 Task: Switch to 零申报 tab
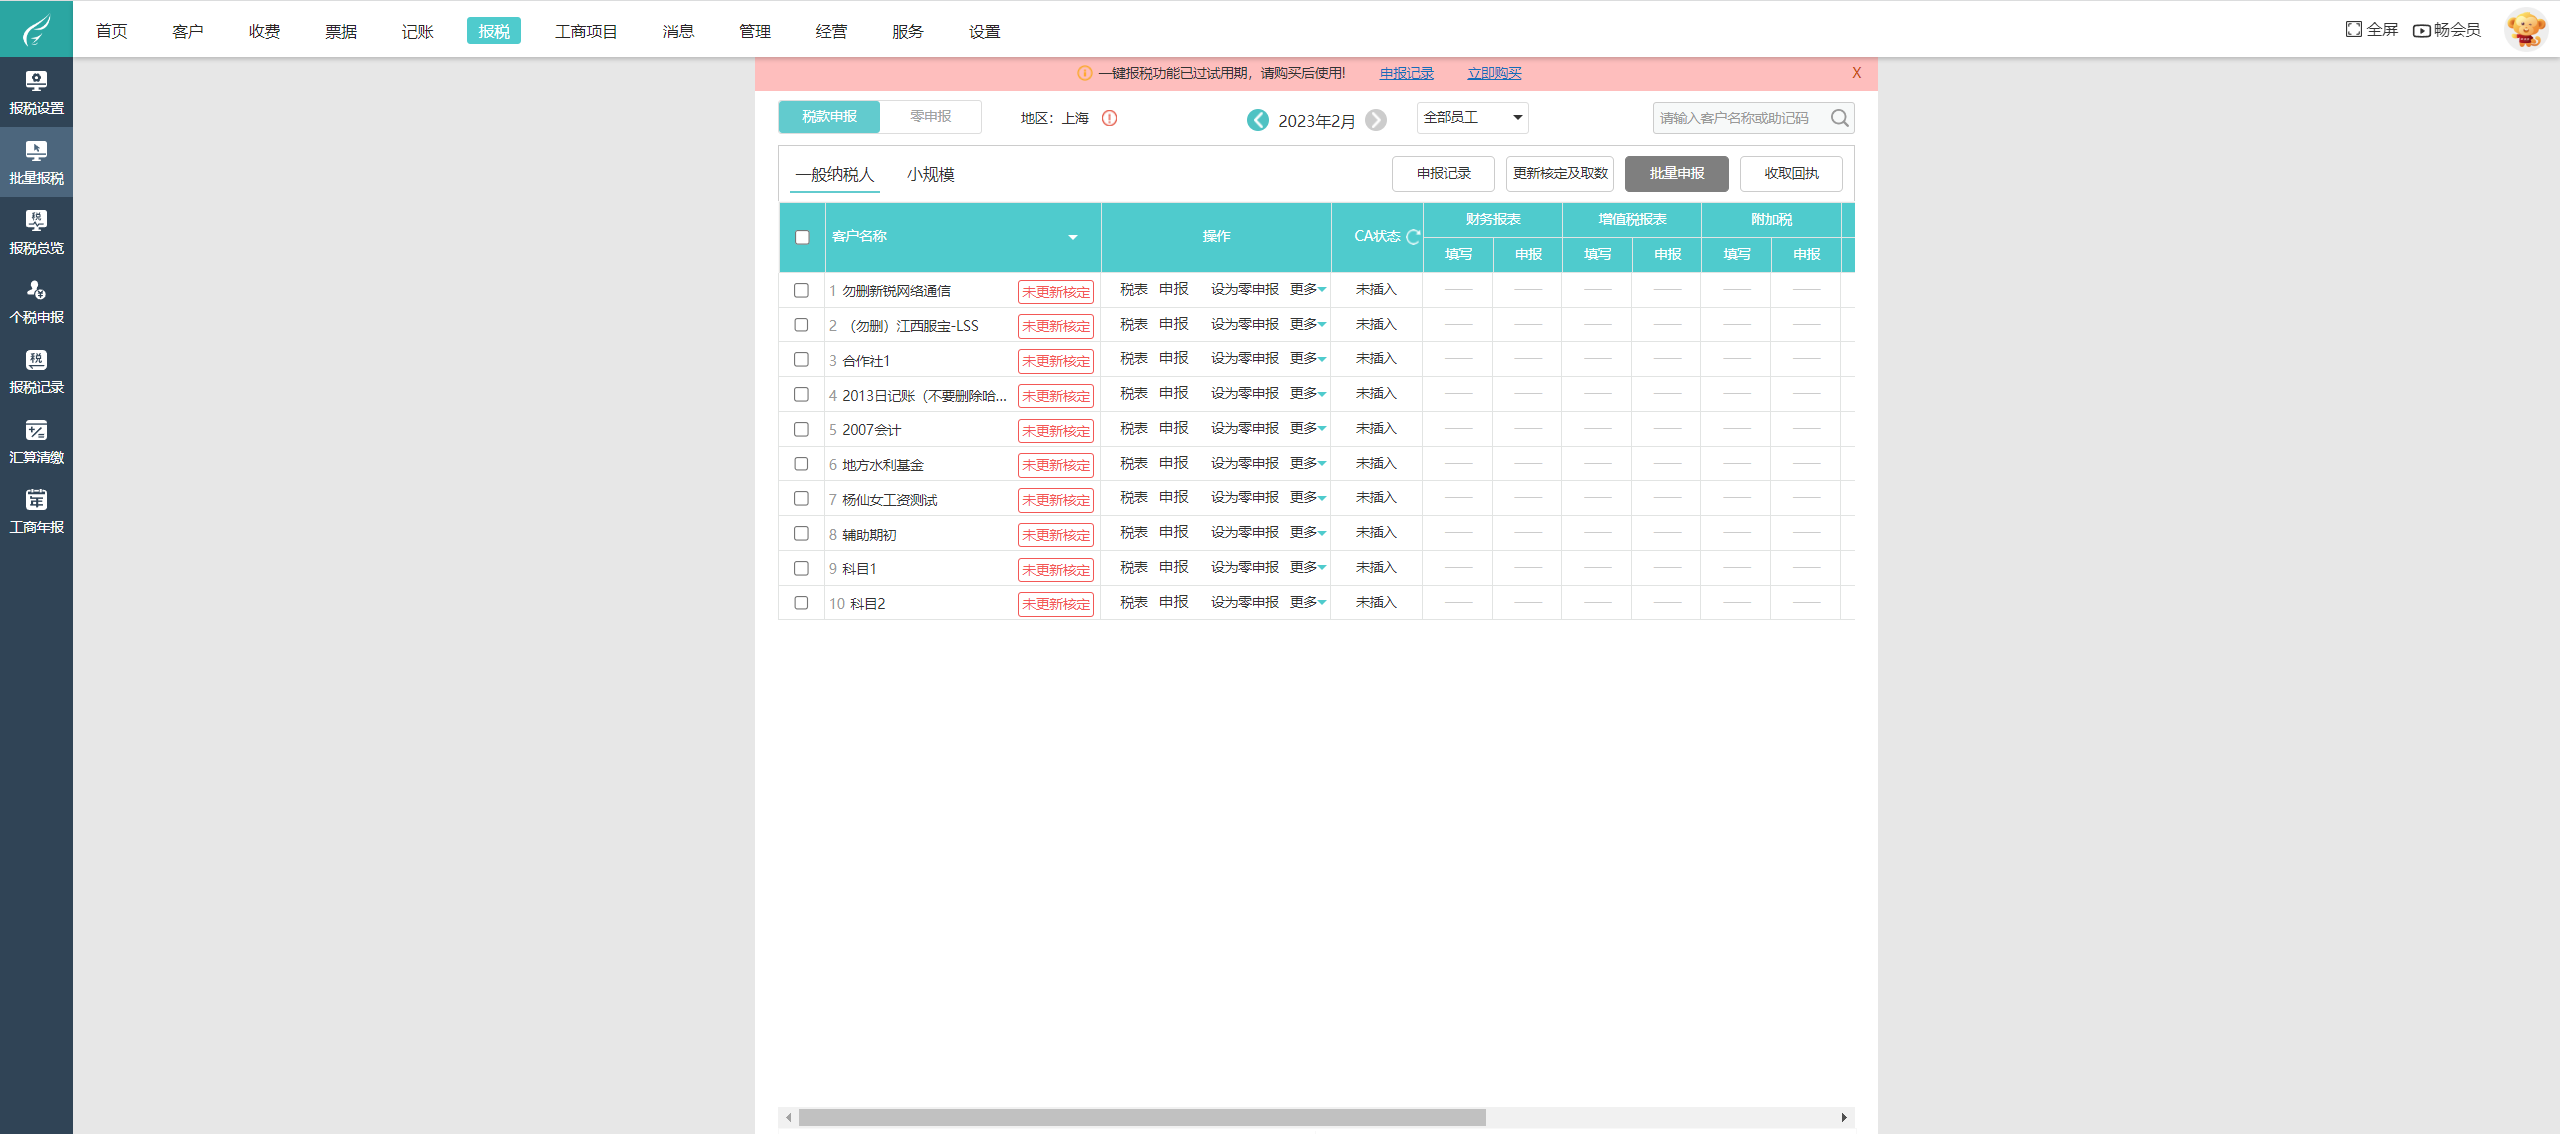coord(931,116)
